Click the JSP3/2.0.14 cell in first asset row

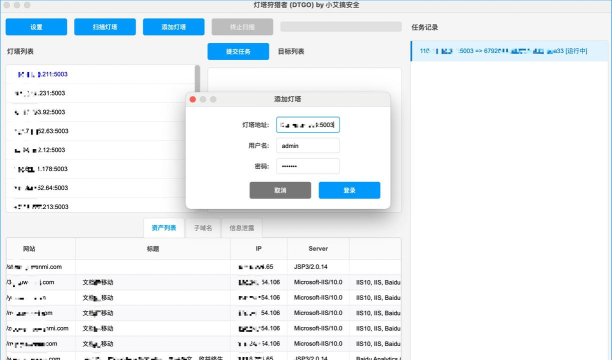[x=318, y=267]
